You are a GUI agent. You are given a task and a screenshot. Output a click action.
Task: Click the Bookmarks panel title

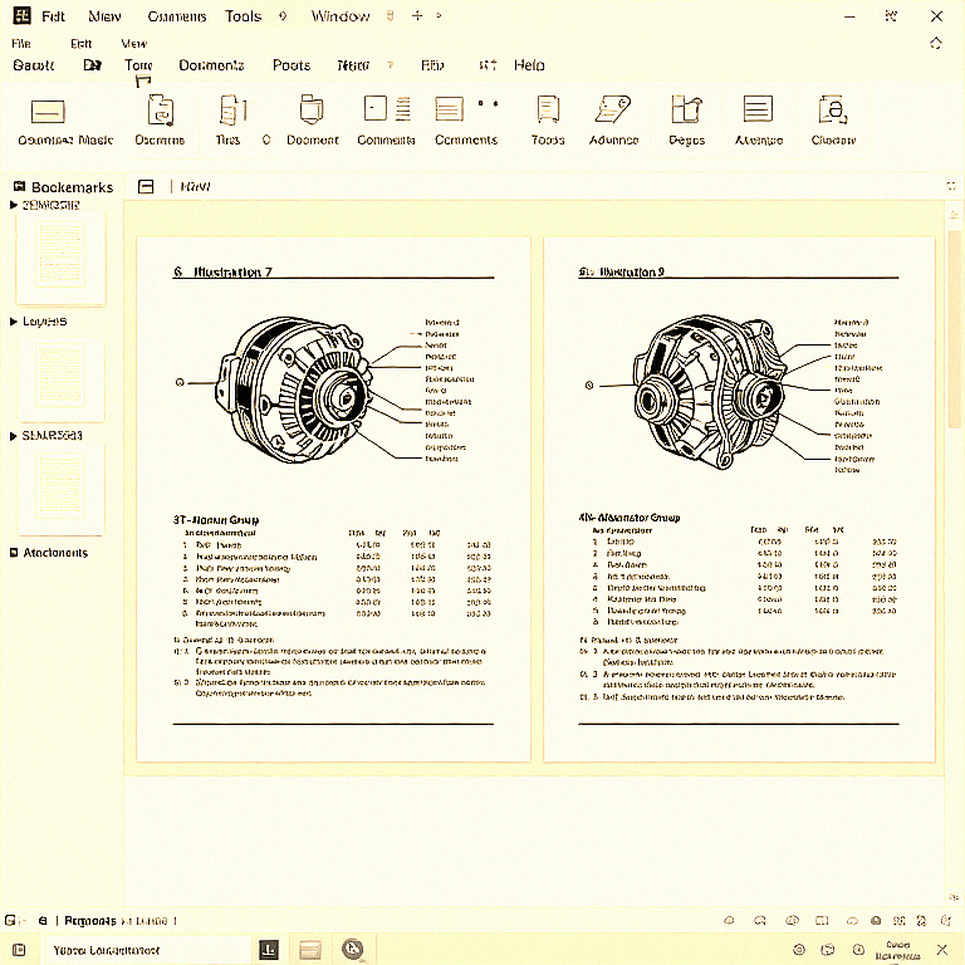click(72, 187)
